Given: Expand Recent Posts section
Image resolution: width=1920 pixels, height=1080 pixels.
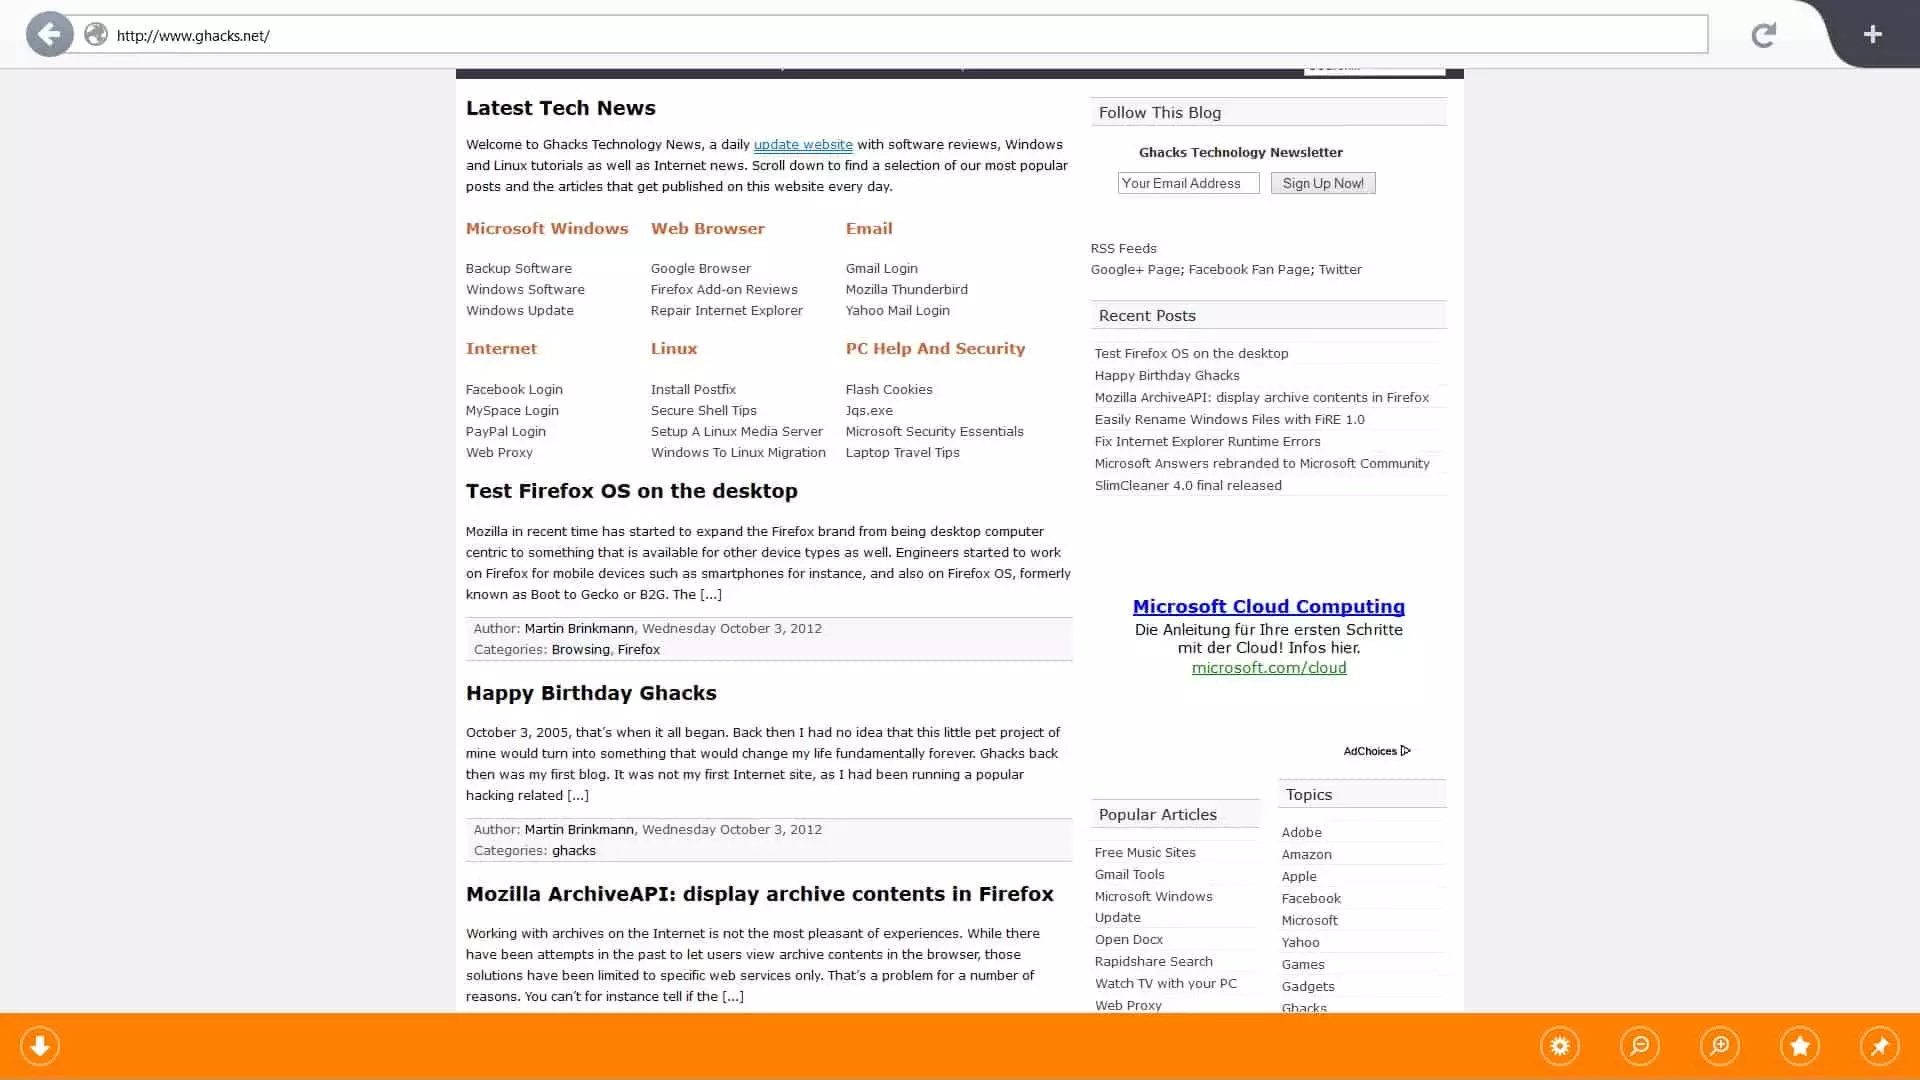Looking at the screenshot, I should (1147, 315).
